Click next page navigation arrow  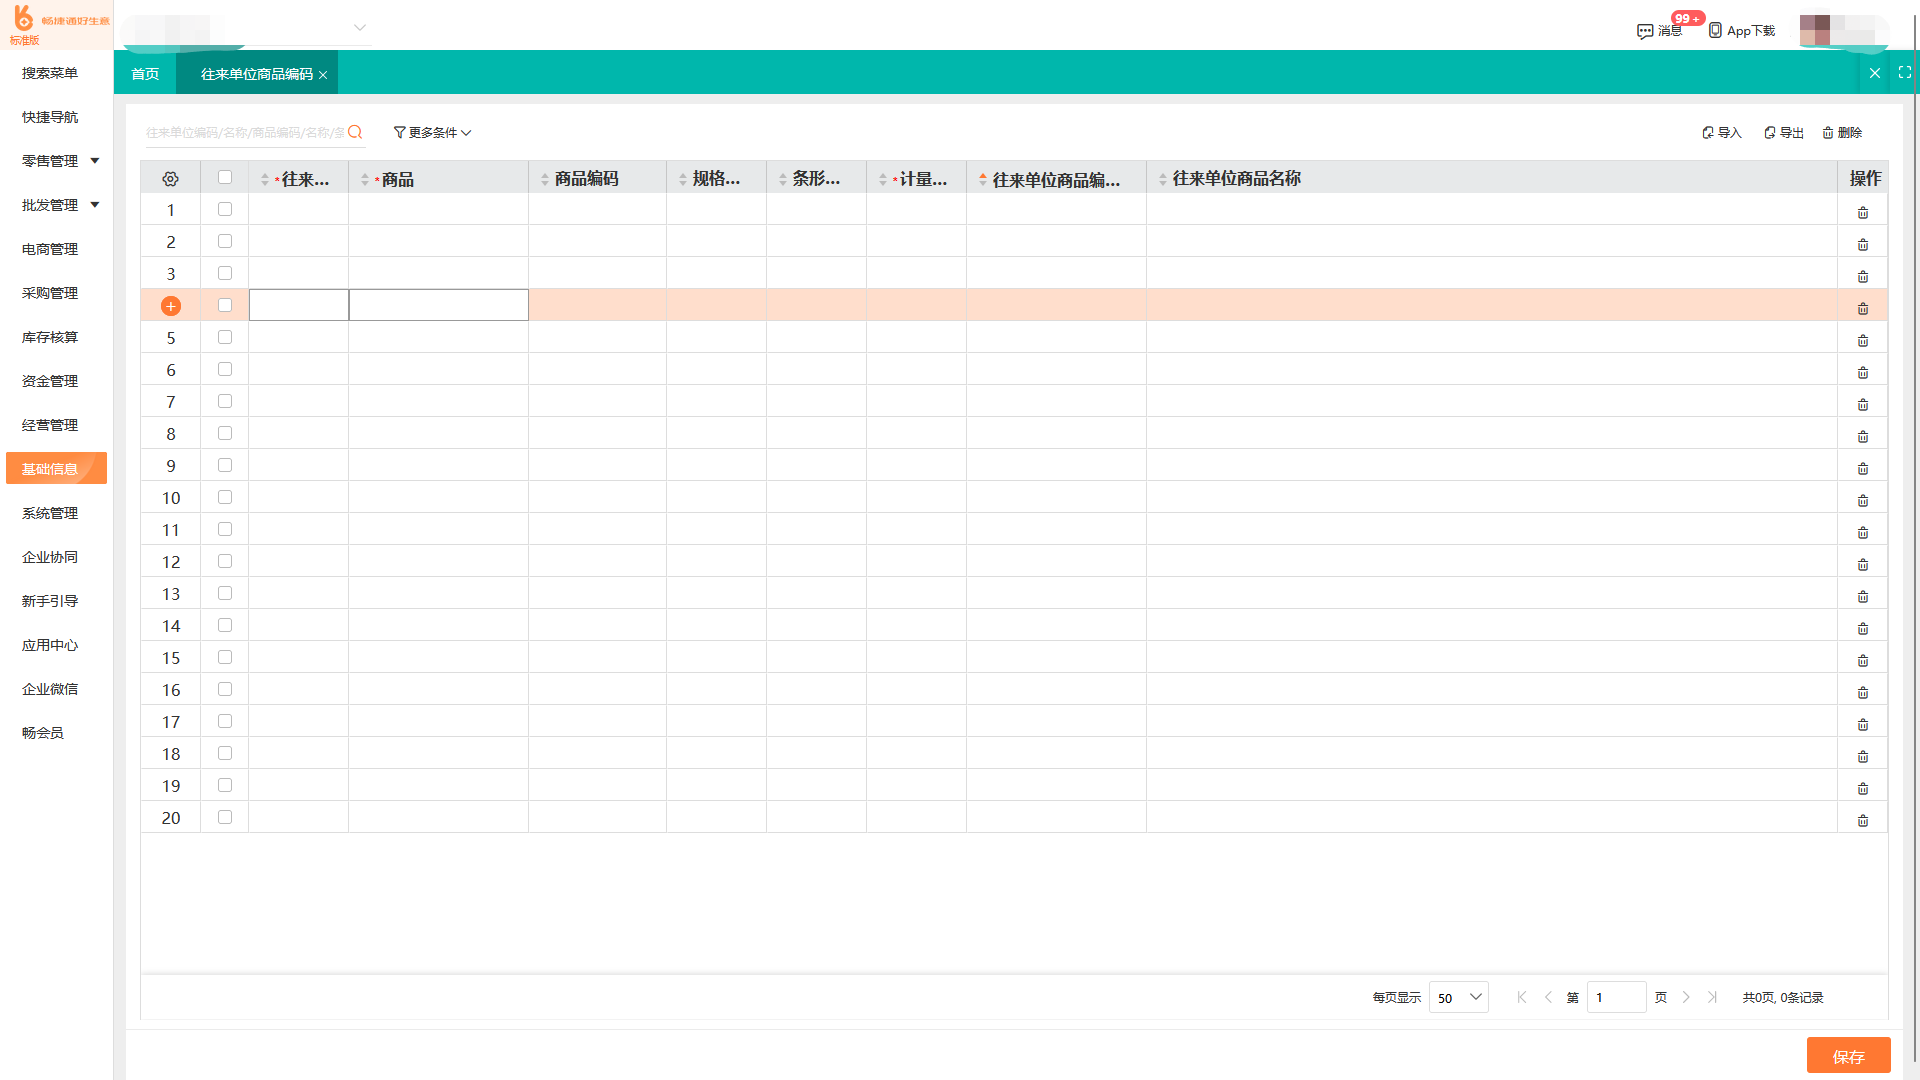click(1687, 996)
